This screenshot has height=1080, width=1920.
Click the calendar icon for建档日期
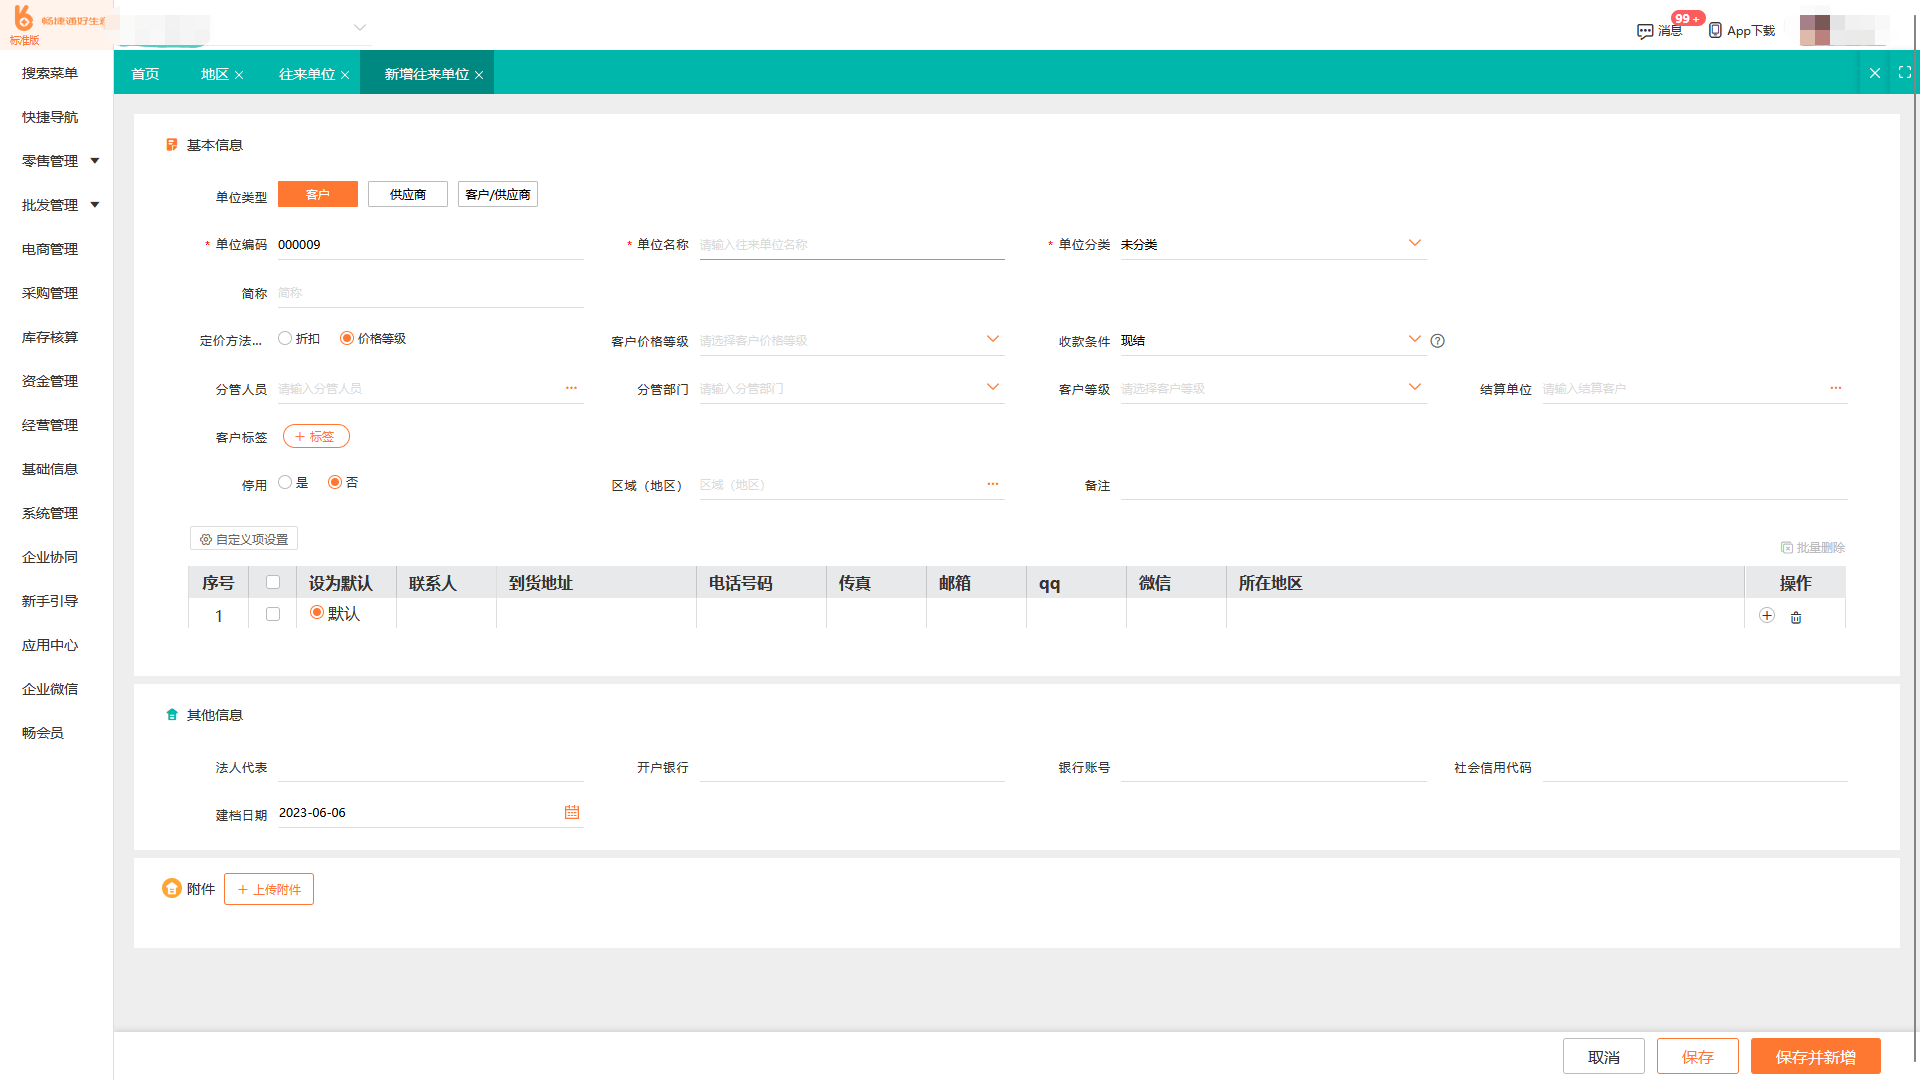pyautogui.click(x=570, y=812)
